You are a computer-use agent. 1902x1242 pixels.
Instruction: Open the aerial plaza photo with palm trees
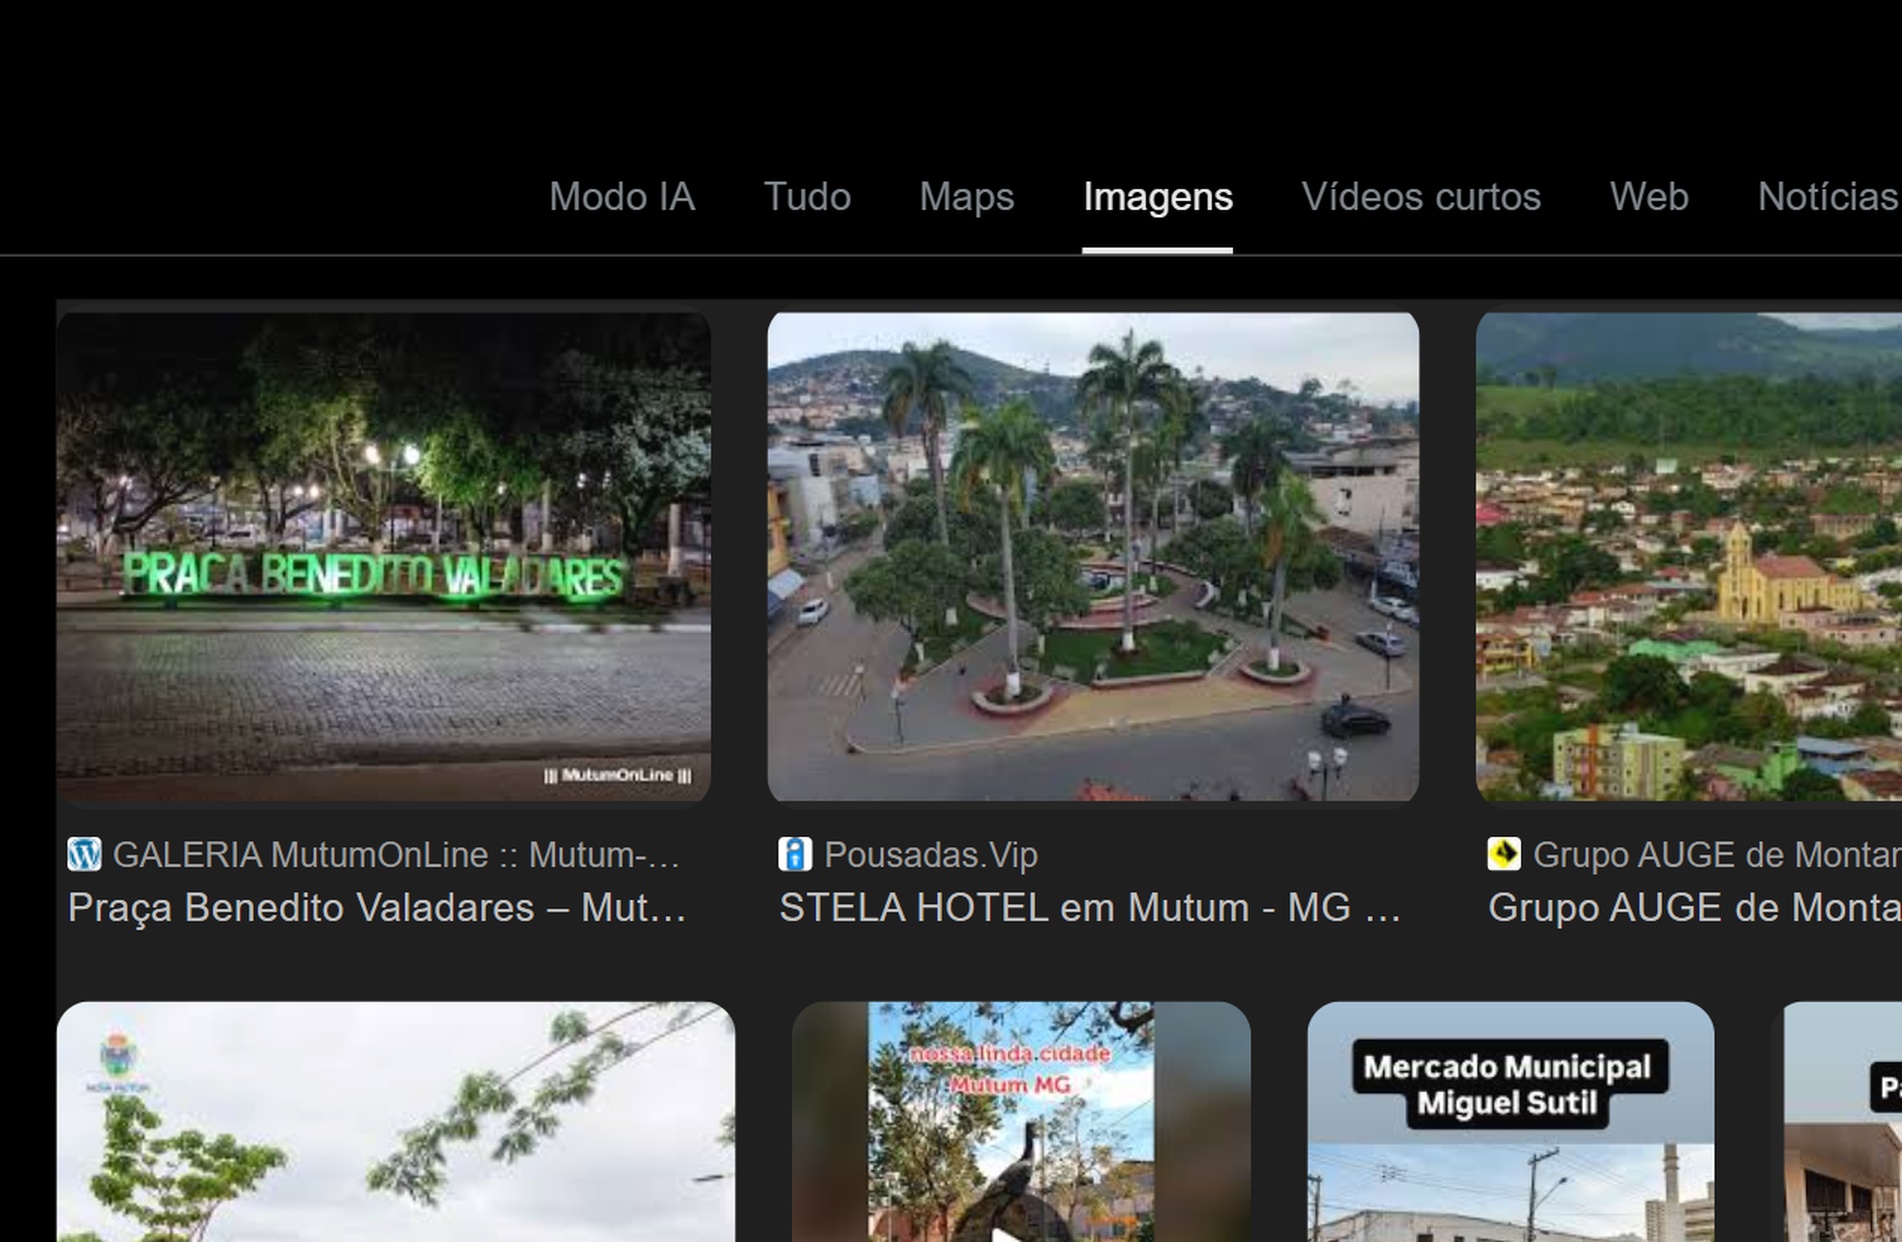click(1092, 556)
